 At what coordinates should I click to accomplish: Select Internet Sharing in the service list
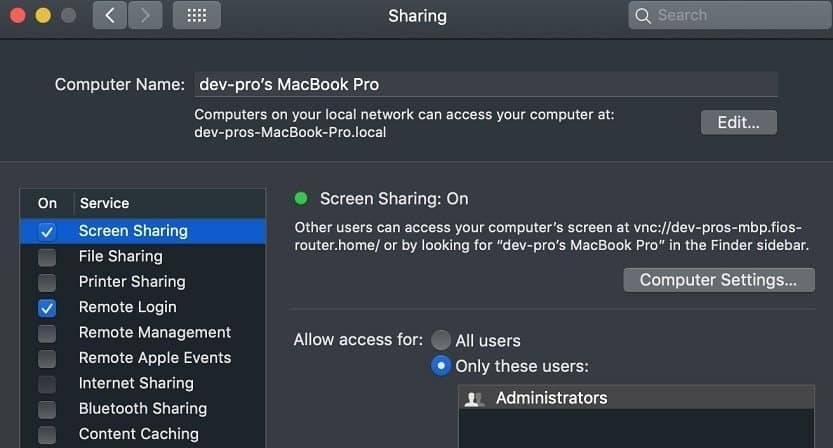(x=143, y=383)
